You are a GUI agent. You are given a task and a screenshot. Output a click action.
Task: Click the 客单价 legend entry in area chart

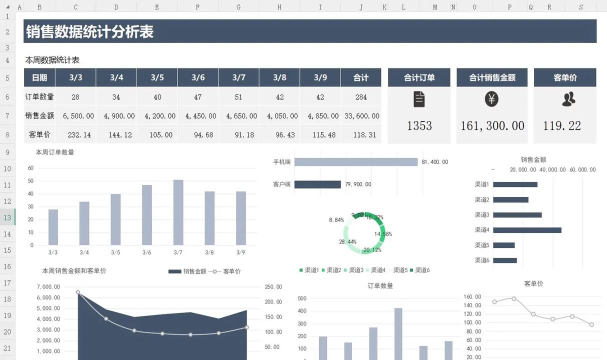pyautogui.click(x=225, y=271)
